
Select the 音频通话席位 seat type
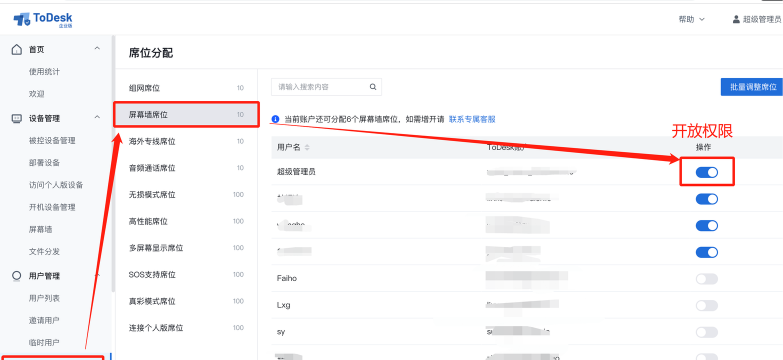click(186, 168)
